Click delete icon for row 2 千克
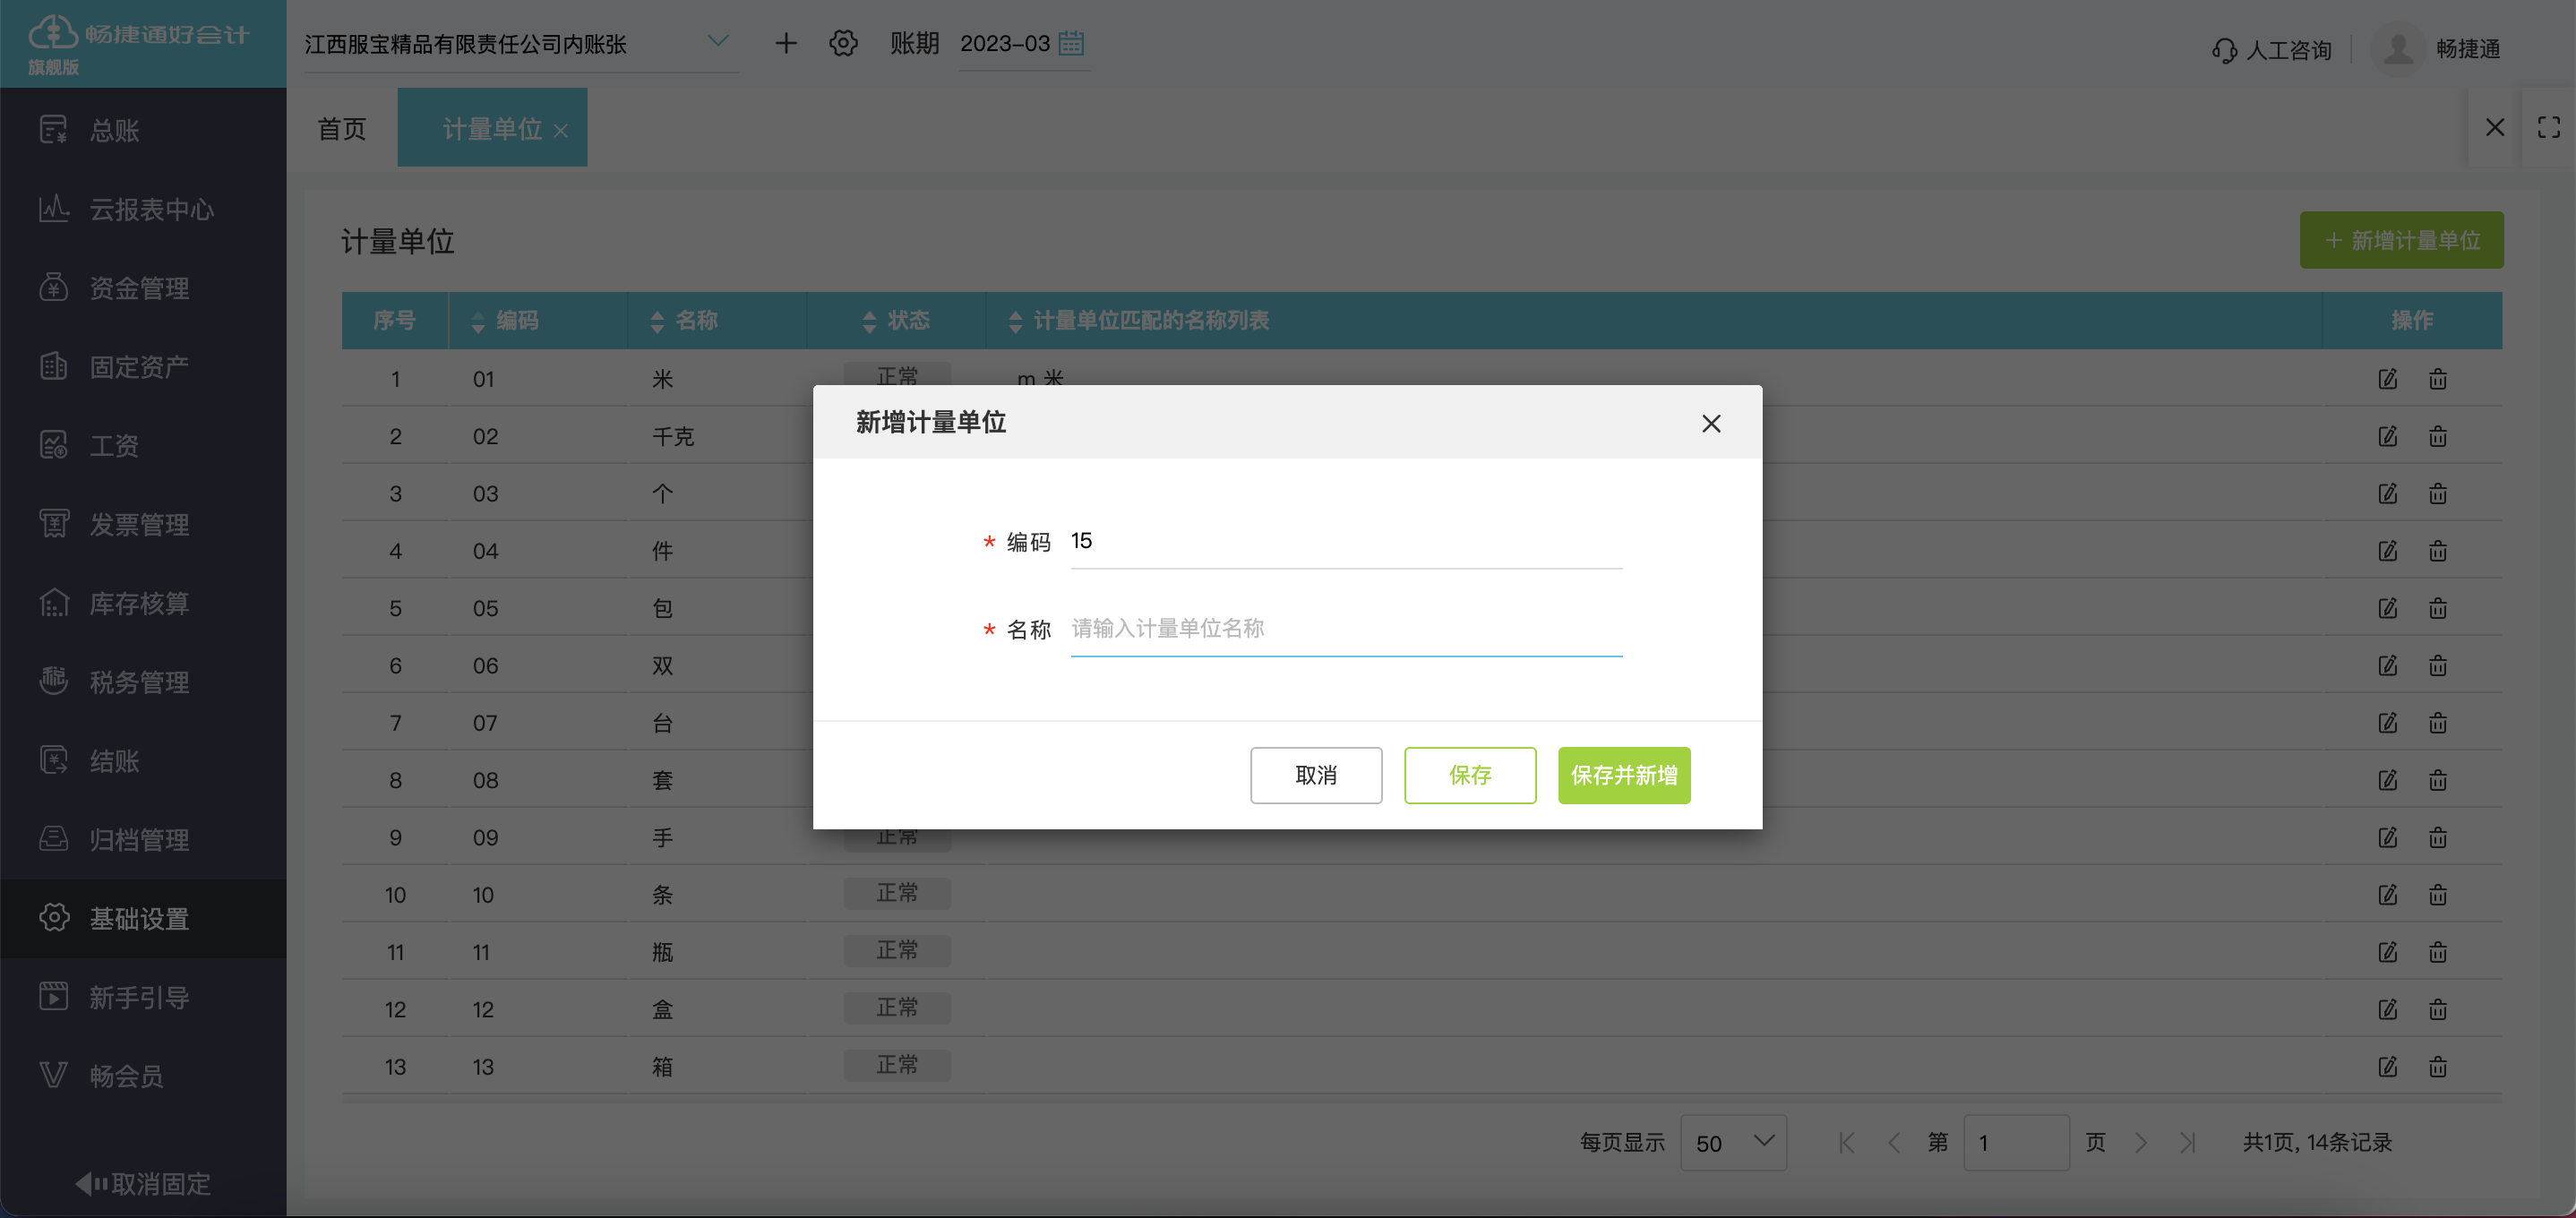2576x1218 pixels. pyautogui.click(x=2436, y=435)
